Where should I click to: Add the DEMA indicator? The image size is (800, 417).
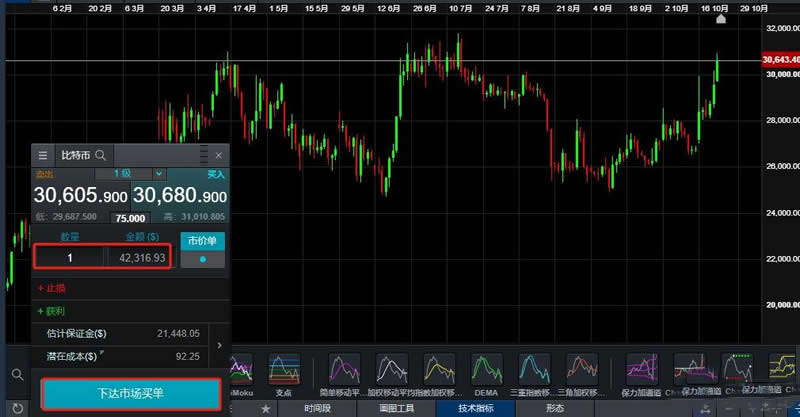pyautogui.click(x=486, y=369)
